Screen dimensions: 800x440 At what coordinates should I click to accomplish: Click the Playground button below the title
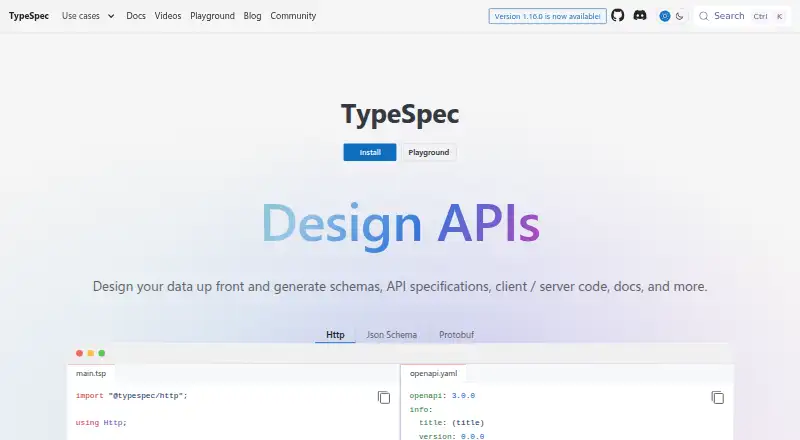[429, 152]
